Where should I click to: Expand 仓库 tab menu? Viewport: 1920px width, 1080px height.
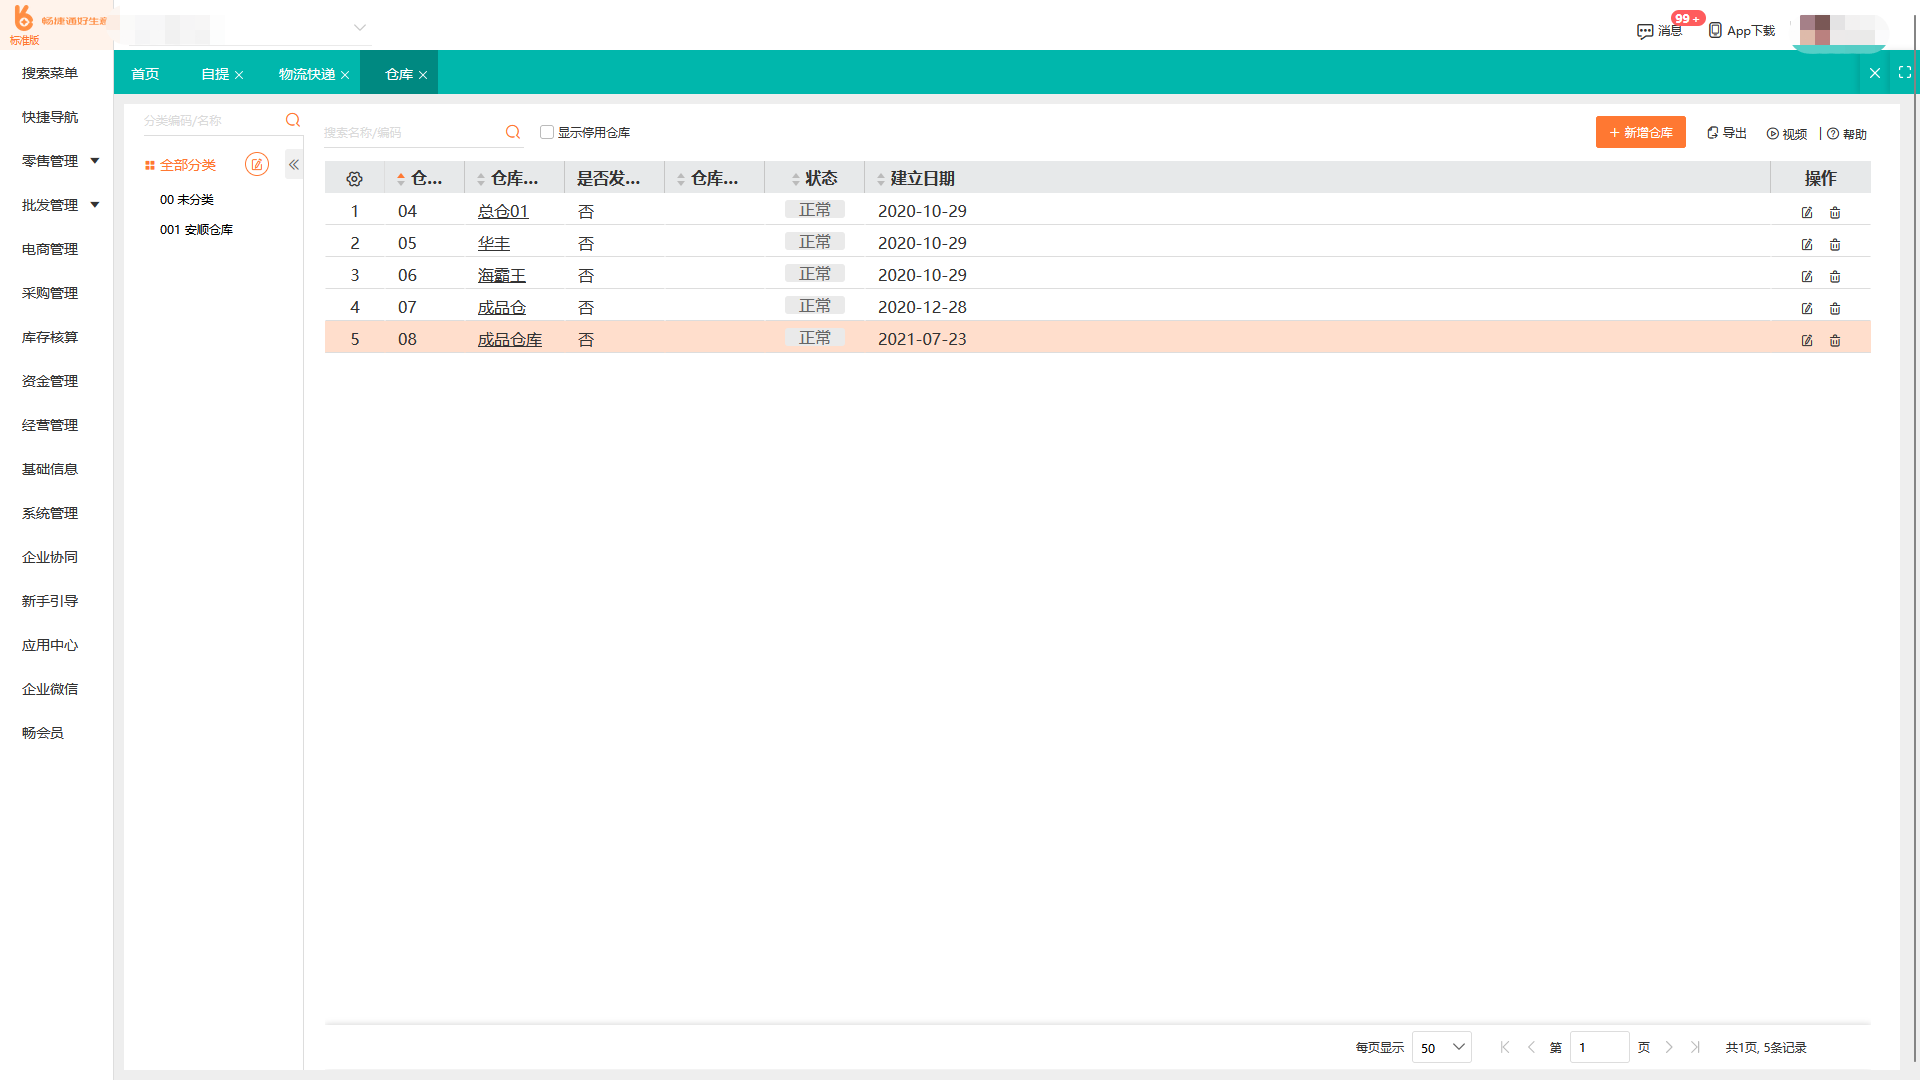(400, 73)
